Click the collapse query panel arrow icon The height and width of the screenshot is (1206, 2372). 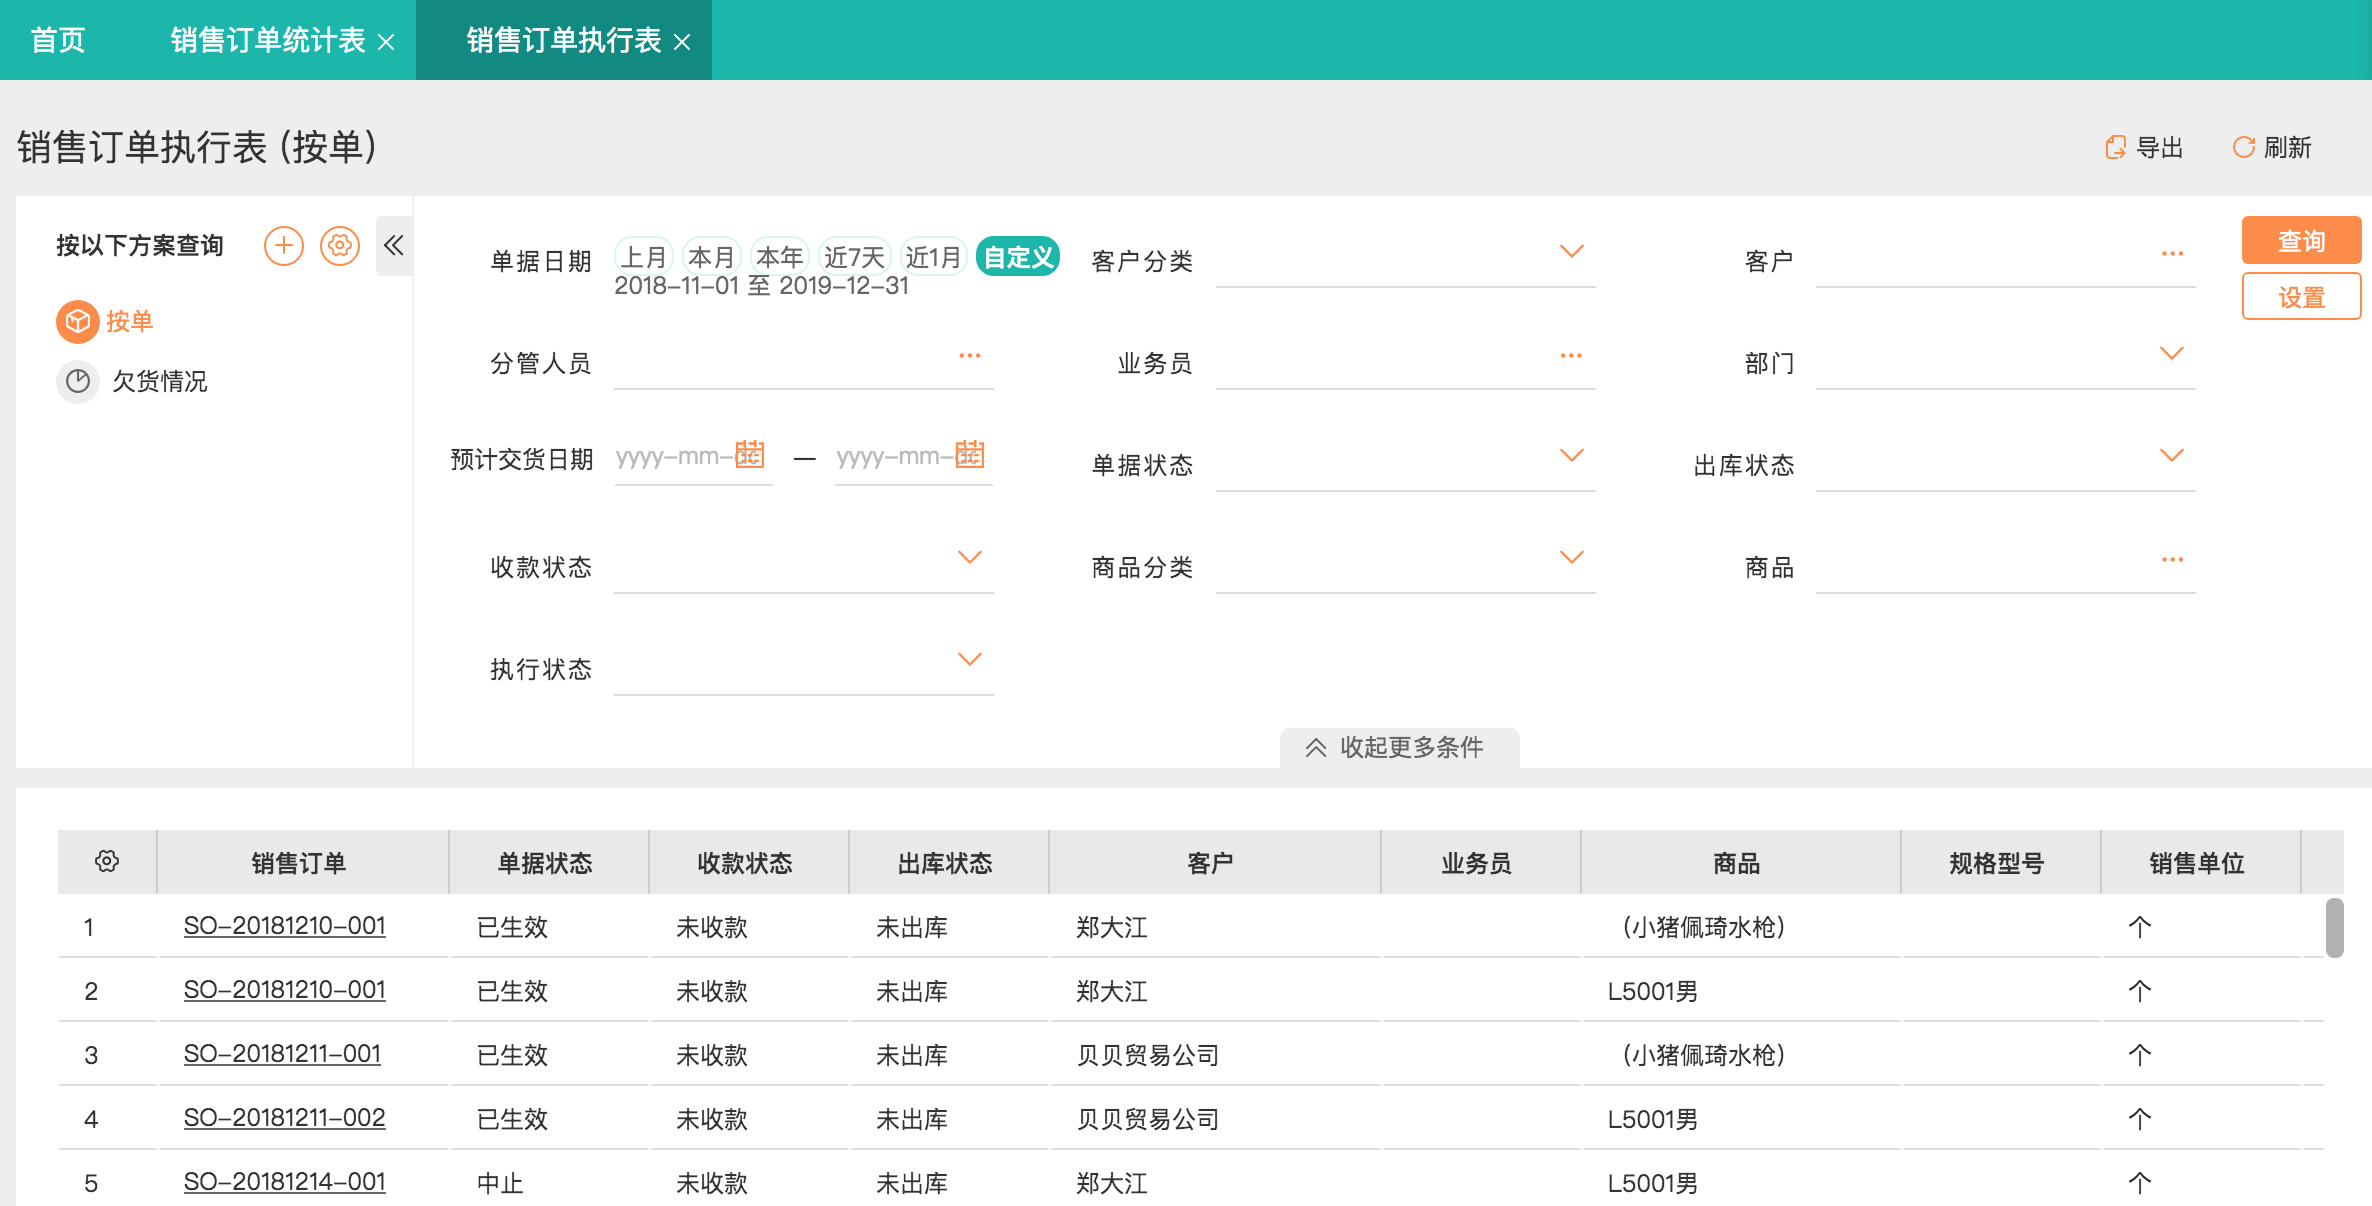pyautogui.click(x=395, y=248)
